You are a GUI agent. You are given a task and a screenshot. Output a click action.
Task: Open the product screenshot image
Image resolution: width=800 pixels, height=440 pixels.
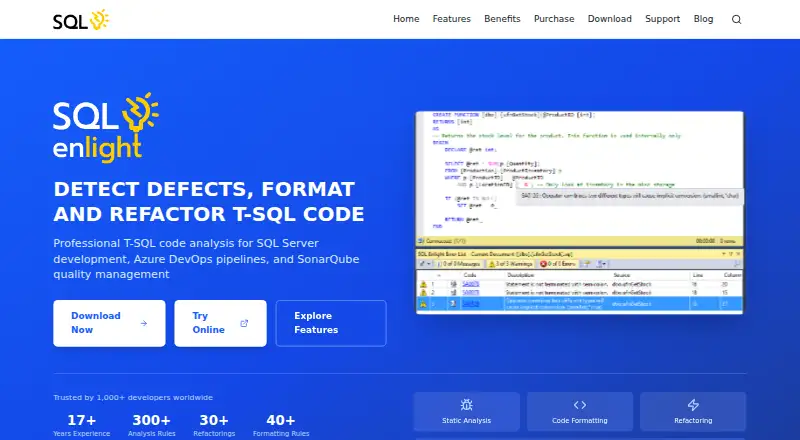(x=580, y=212)
